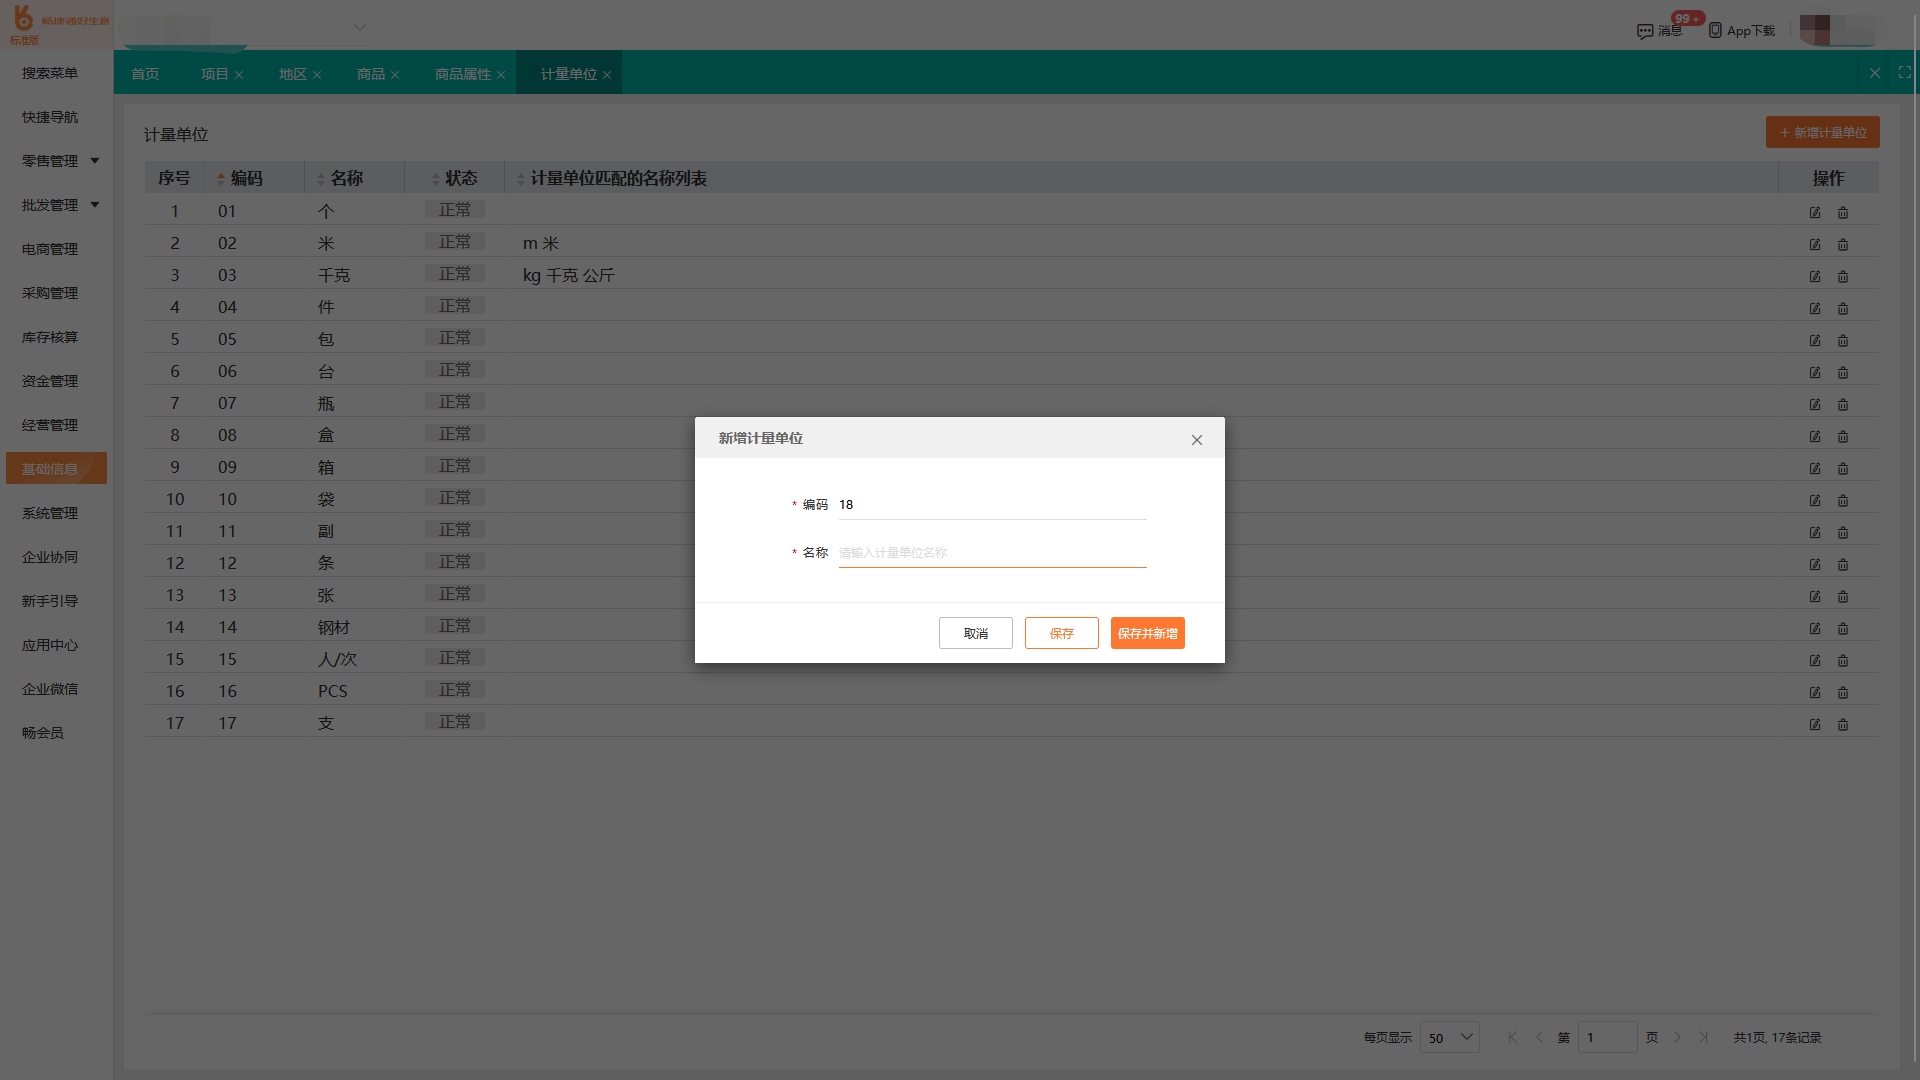This screenshot has height=1080, width=1920.
Task: Click the 保存并新增 orange button
Action: (x=1146, y=633)
